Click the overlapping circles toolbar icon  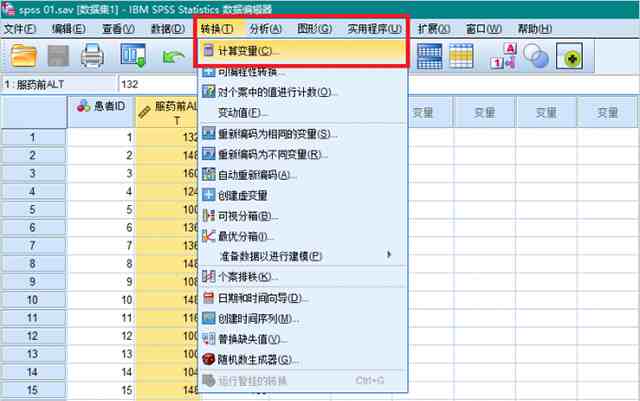[537, 58]
